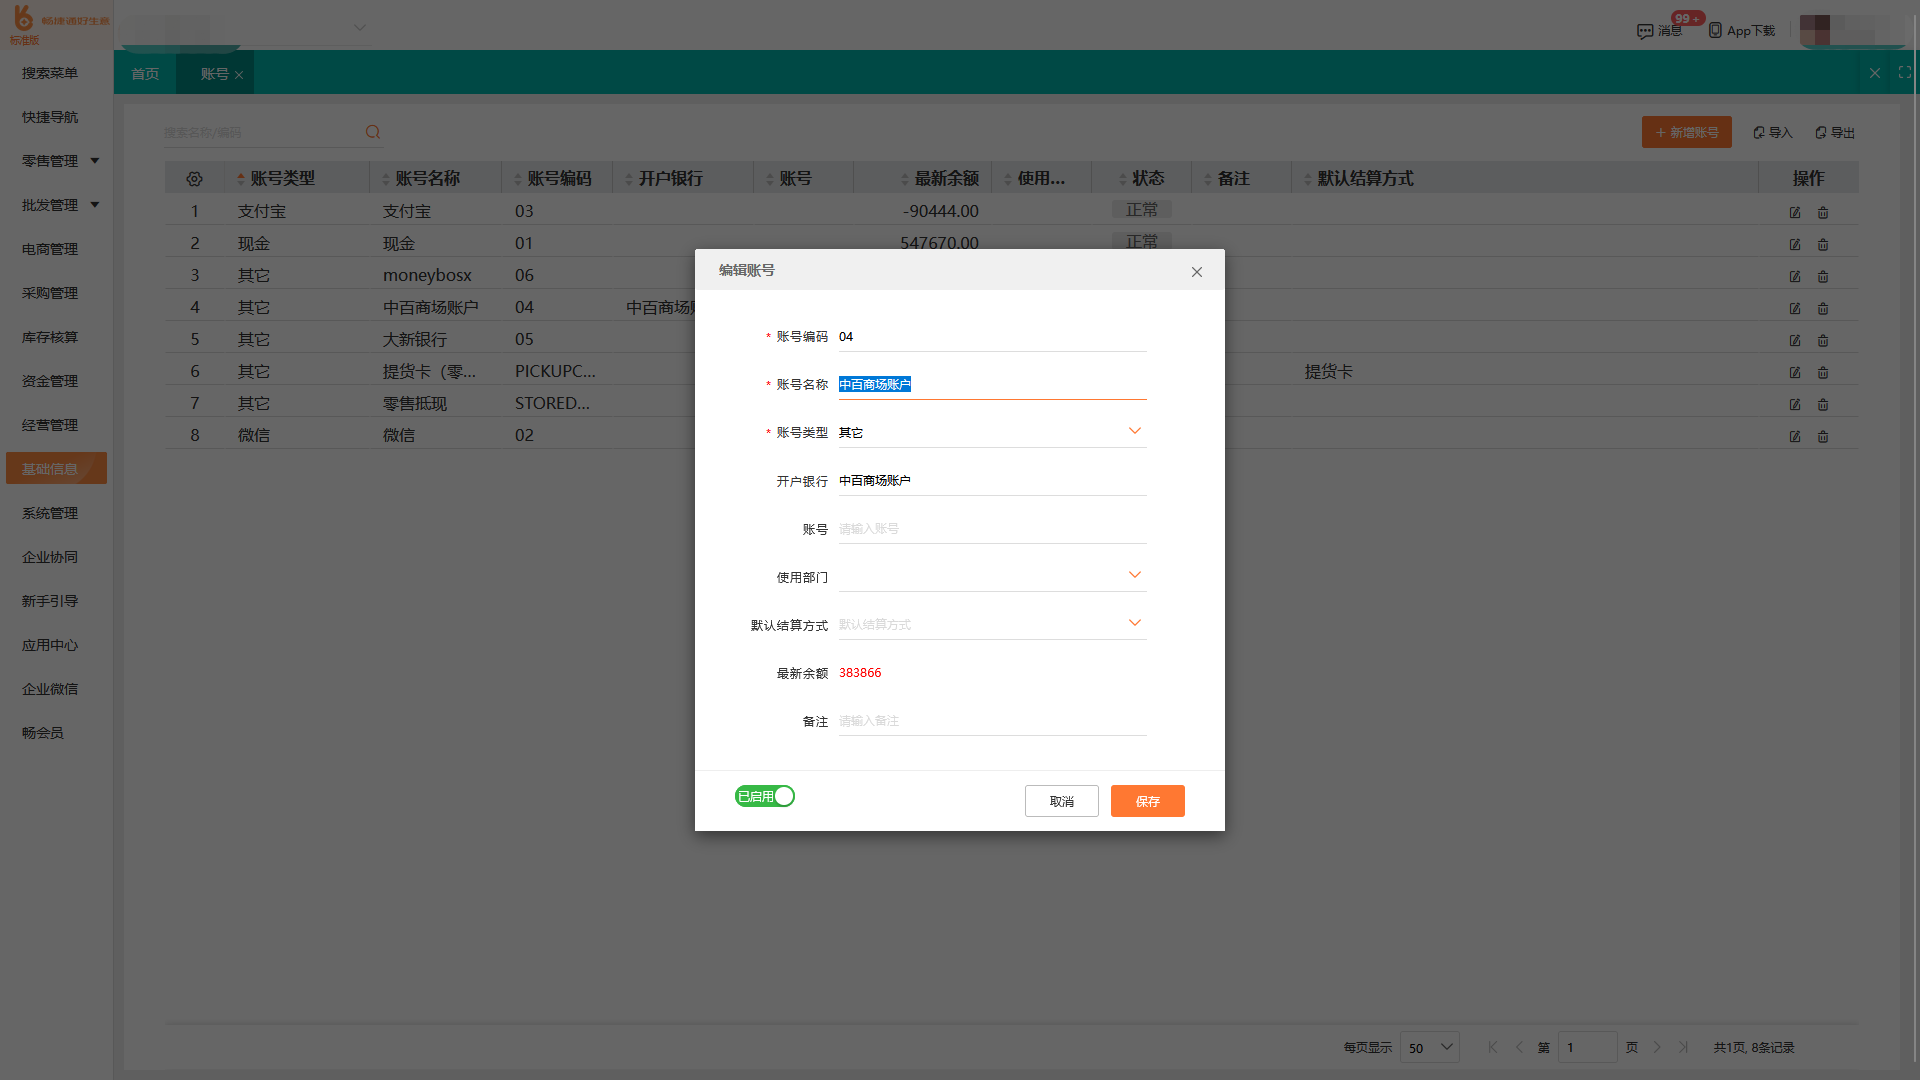The width and height of the screenshot is (1920, 1080).
Task: Click the 导出 export icon button
Action: [1834, 132]
